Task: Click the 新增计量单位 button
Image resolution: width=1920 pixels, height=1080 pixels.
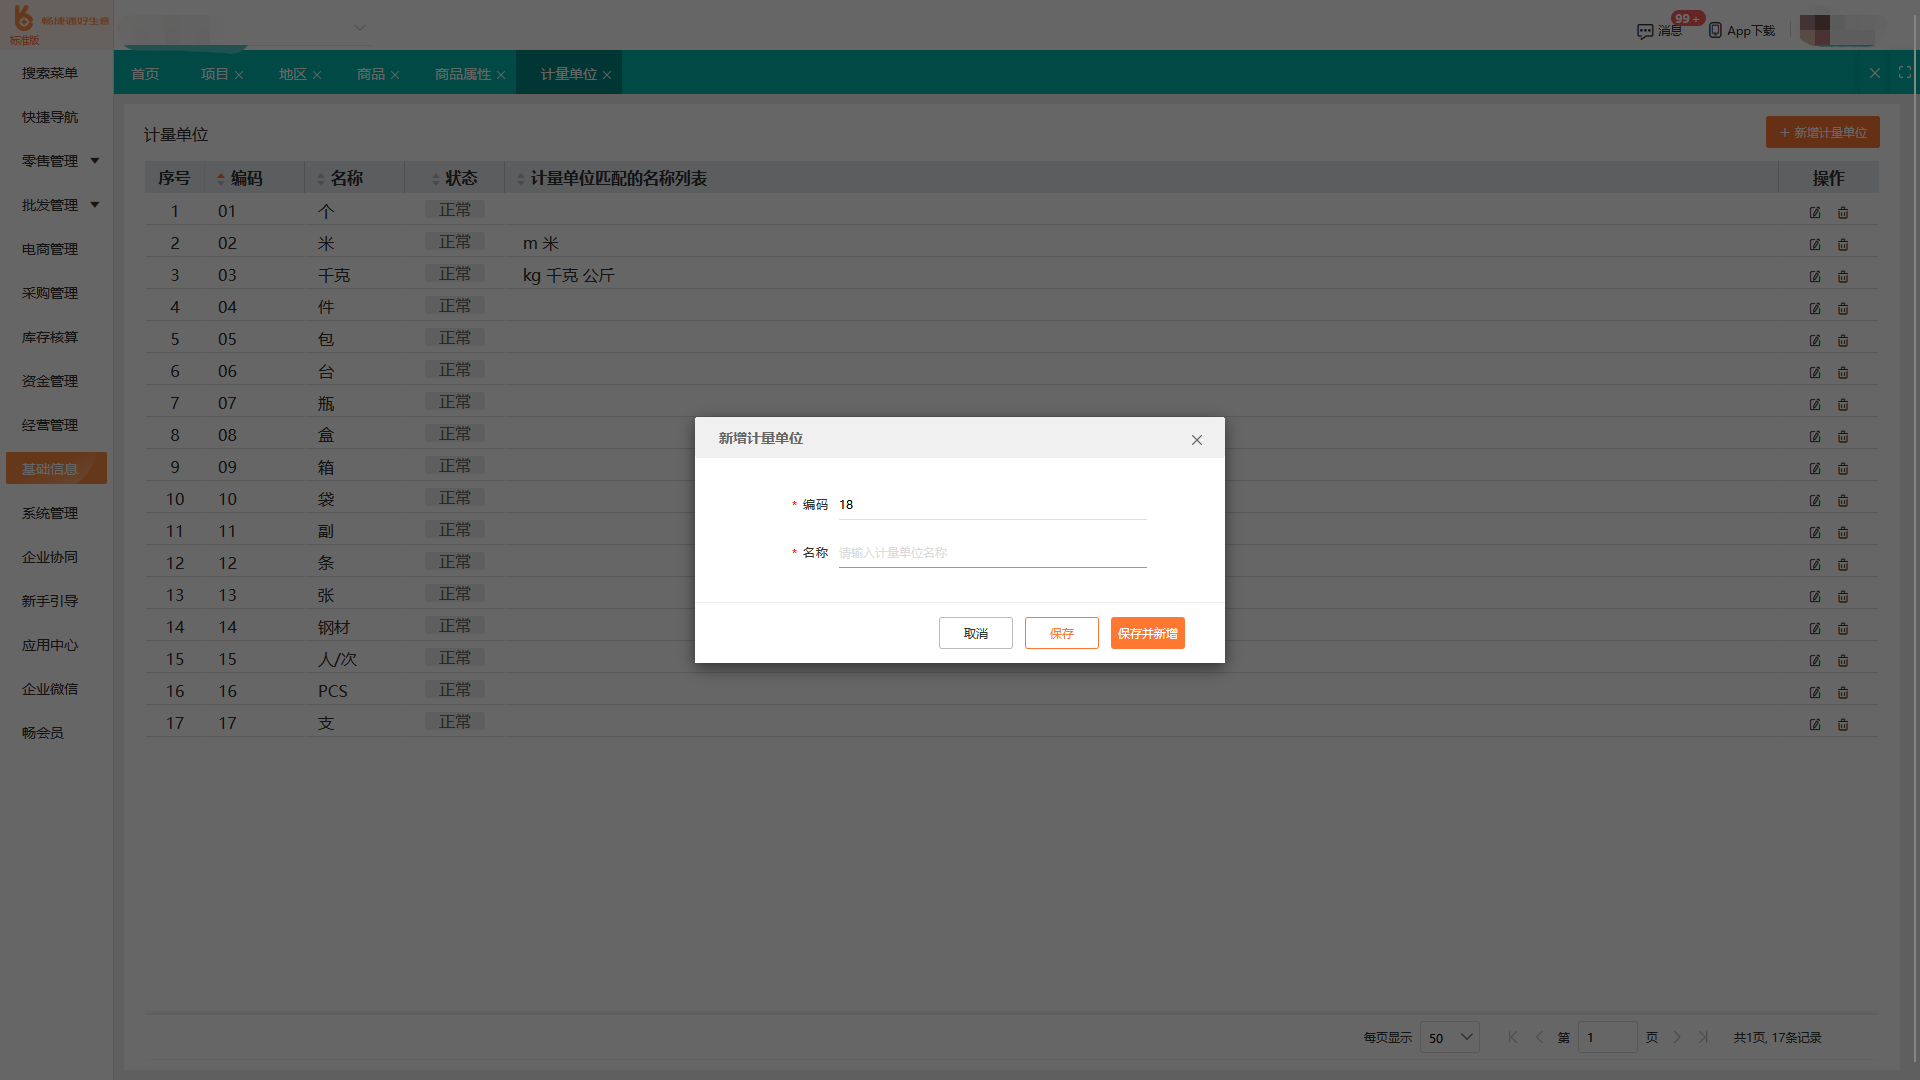Action: pos(1822,133)
